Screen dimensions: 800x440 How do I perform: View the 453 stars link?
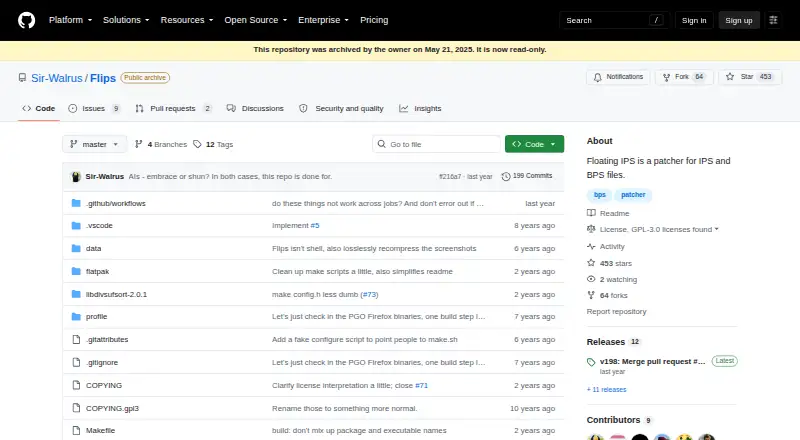609,263
